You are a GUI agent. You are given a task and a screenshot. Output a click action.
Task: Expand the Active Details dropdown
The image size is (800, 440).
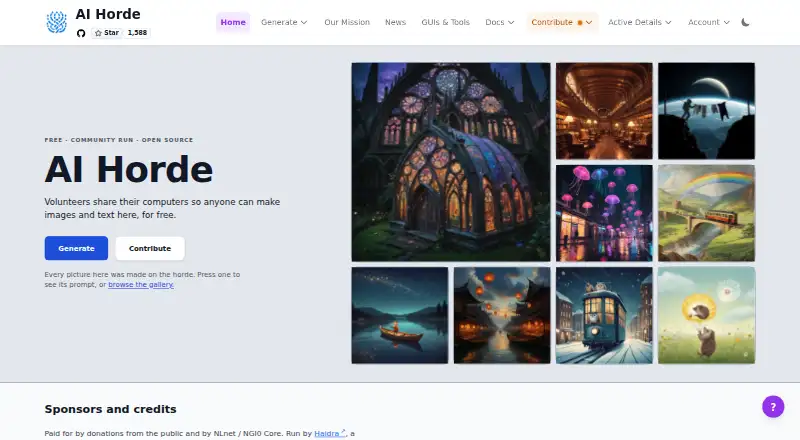click(x=640, y=22)
